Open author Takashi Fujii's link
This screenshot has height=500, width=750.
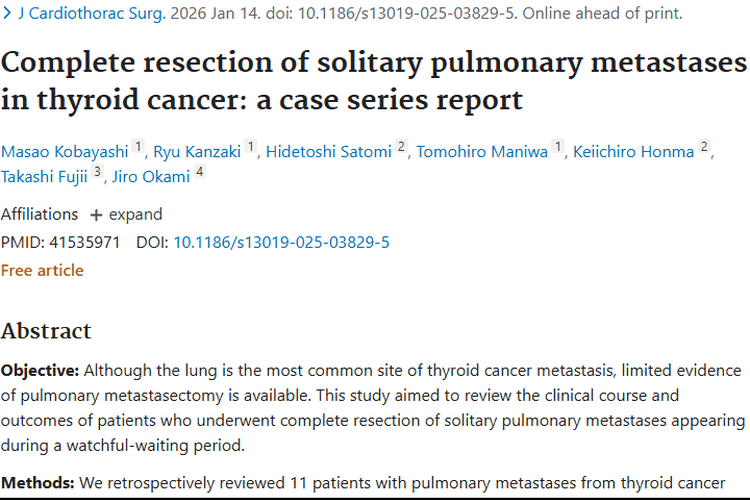pos(44,177)
